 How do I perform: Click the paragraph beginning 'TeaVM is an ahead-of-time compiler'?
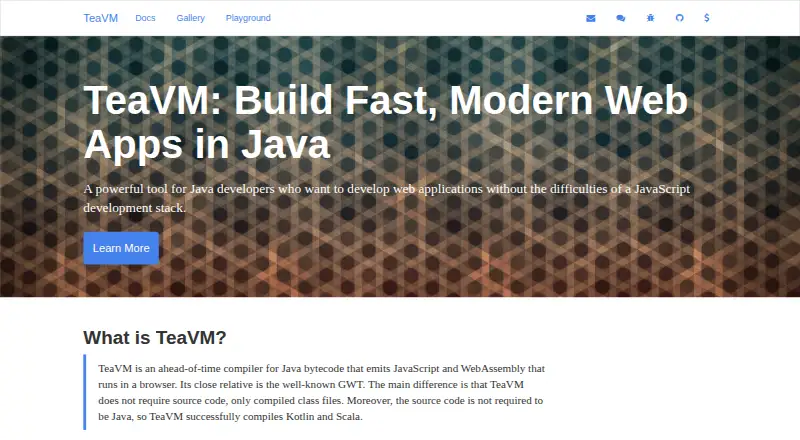pos(321,392)
